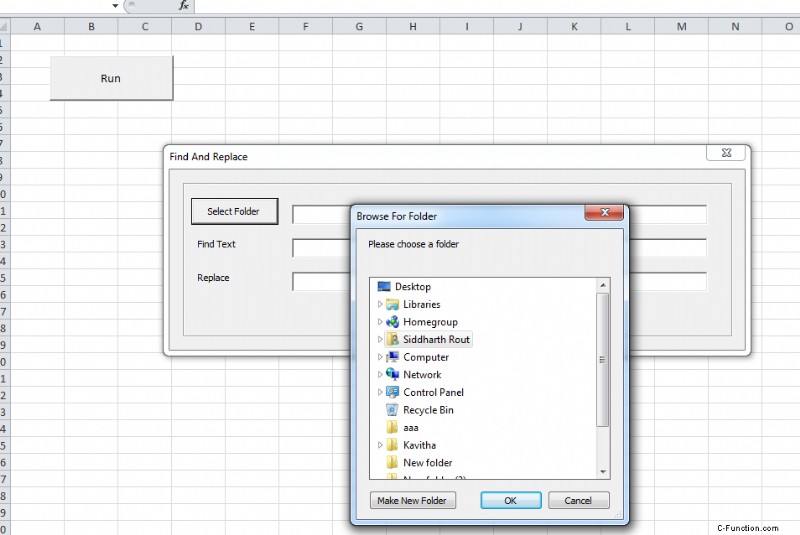Expand the Libraries tree node

pos(380,304)
